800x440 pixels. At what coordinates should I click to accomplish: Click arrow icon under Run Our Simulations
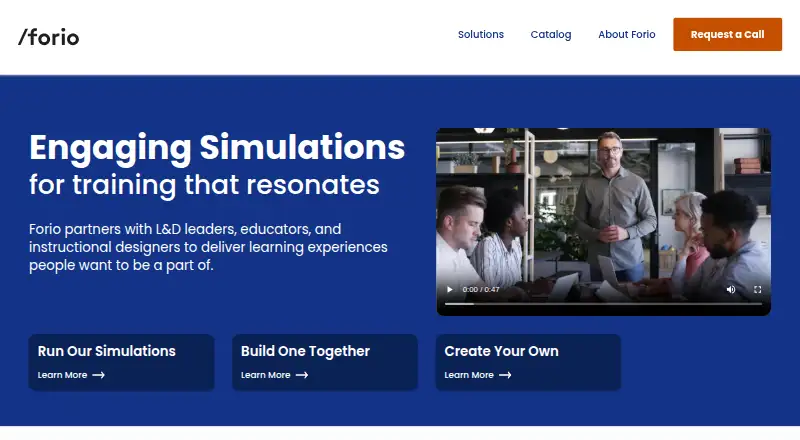pos(98,375)
